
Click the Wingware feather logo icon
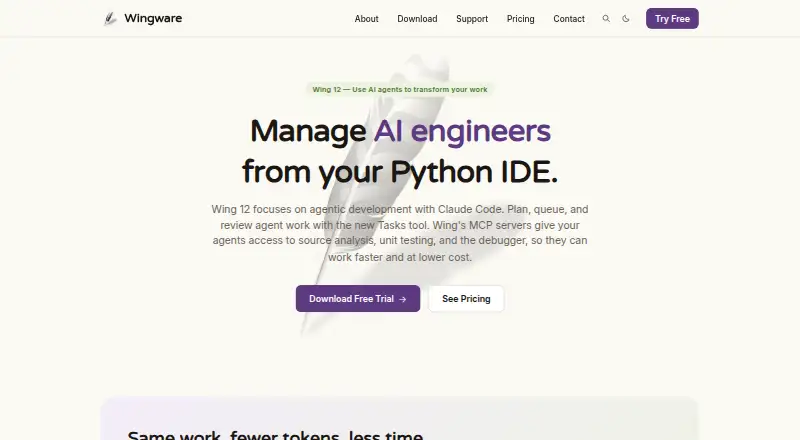click(x=110, y=18)
